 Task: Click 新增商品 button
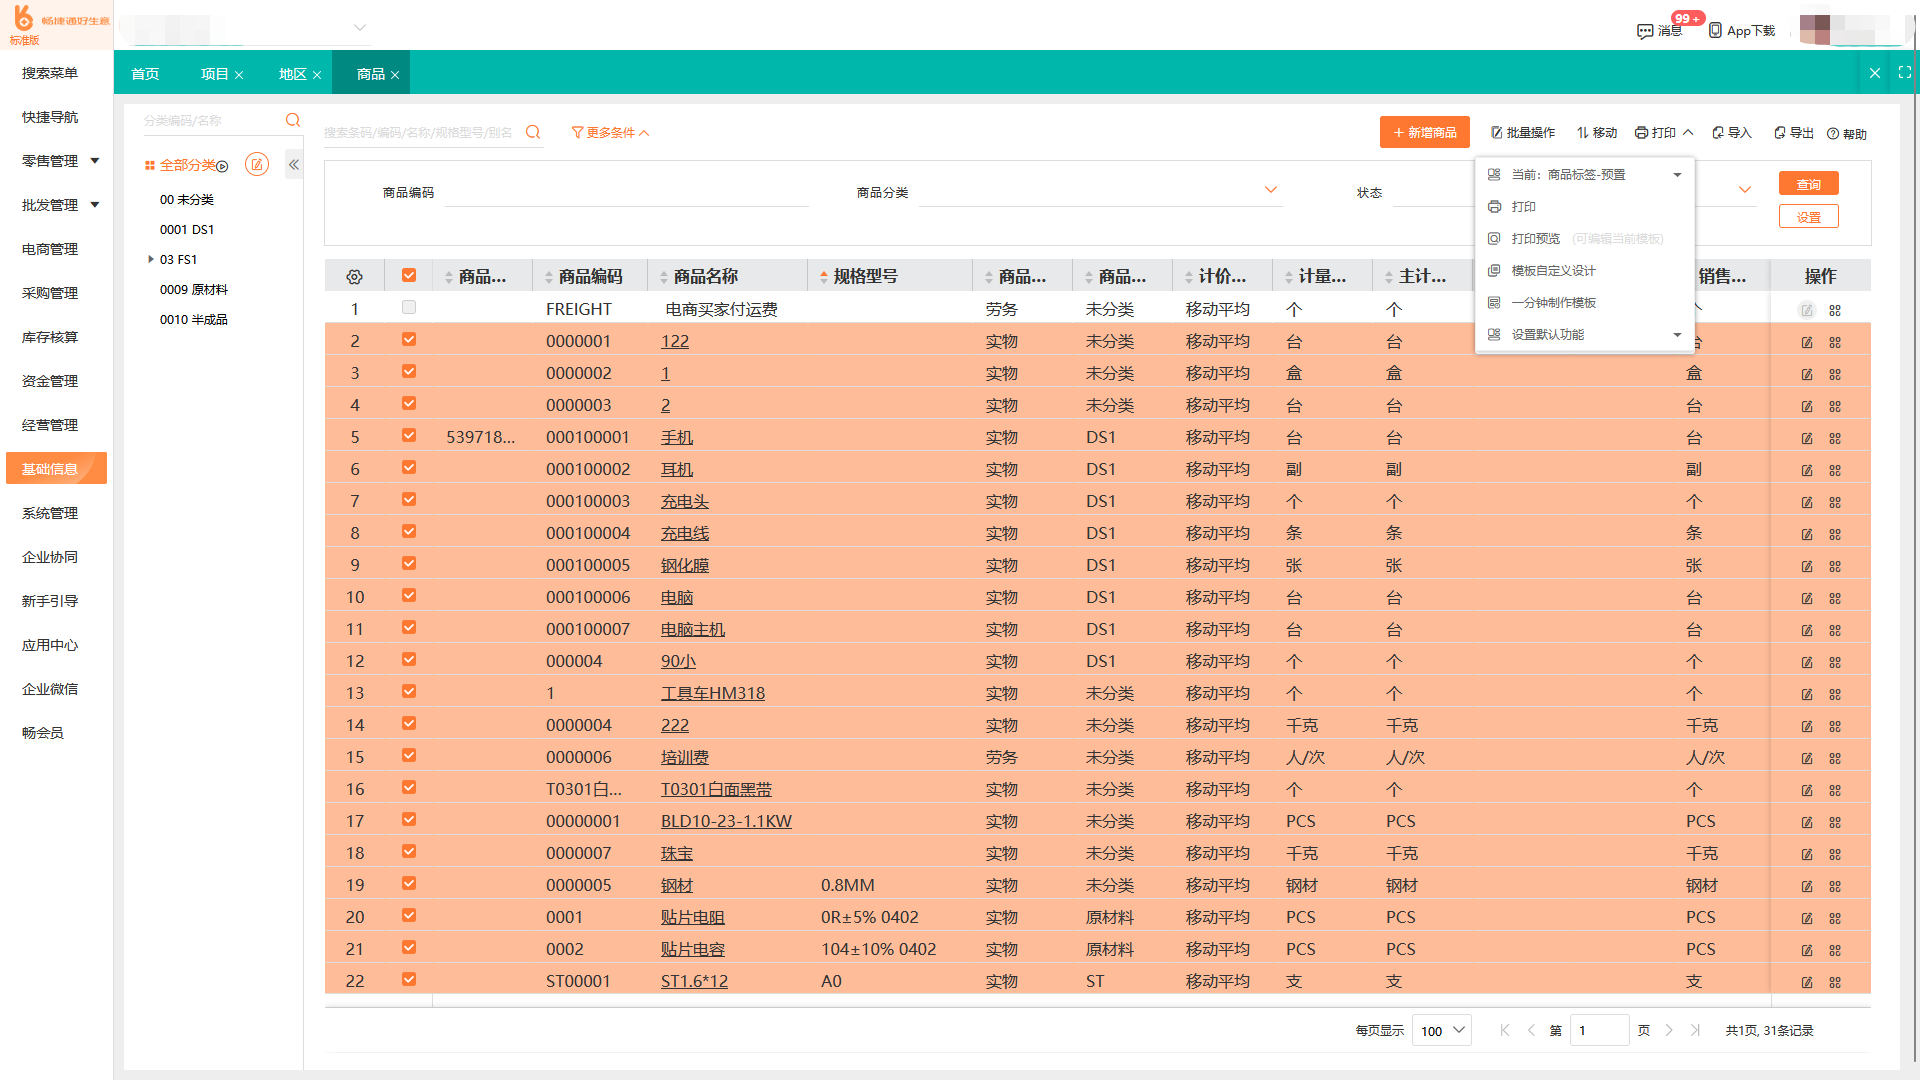tap(1424, 131)
